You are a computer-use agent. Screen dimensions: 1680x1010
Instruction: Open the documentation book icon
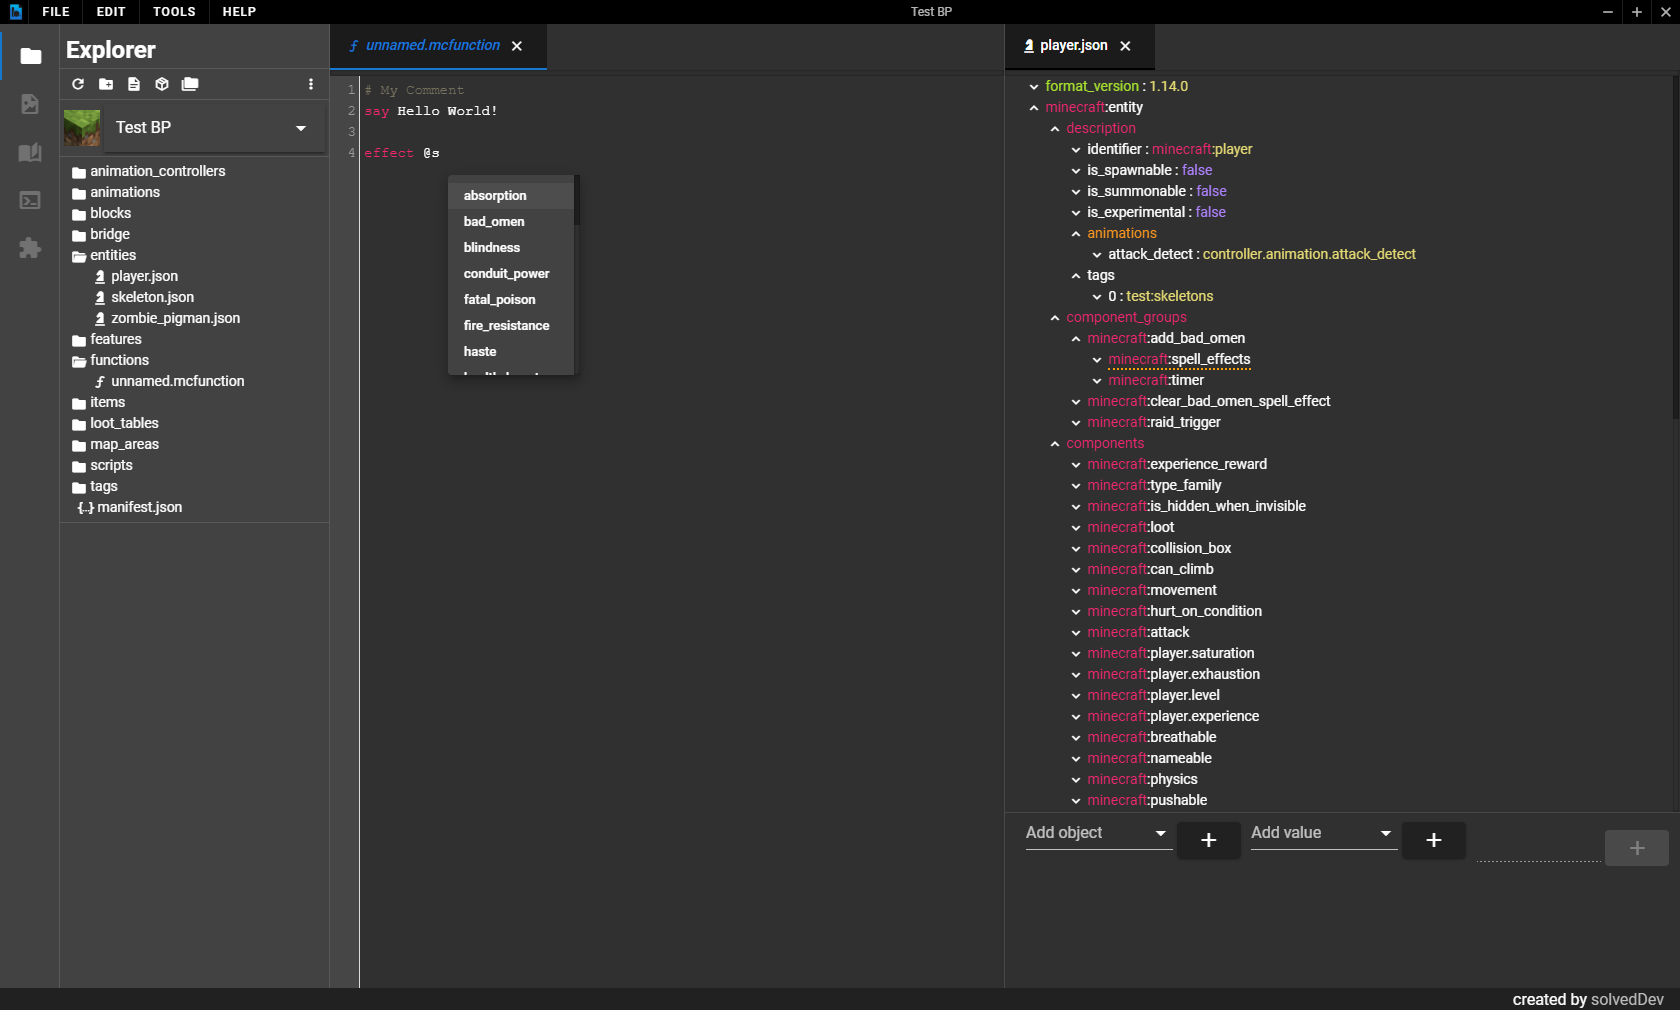[x=30, y=152]
